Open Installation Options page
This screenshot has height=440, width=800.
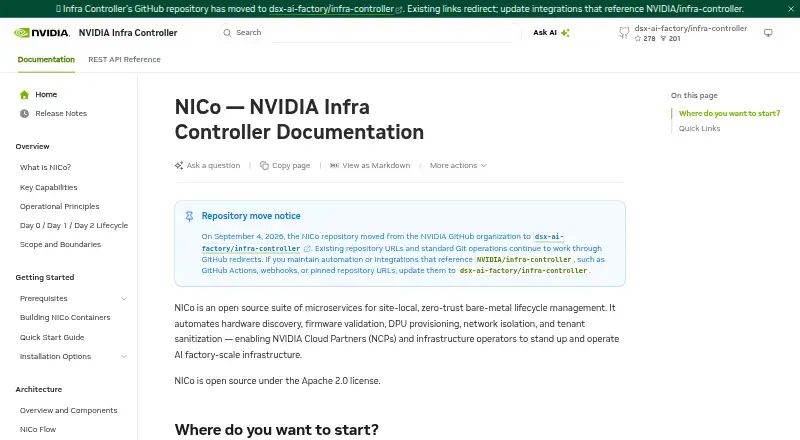coord(55,356)
